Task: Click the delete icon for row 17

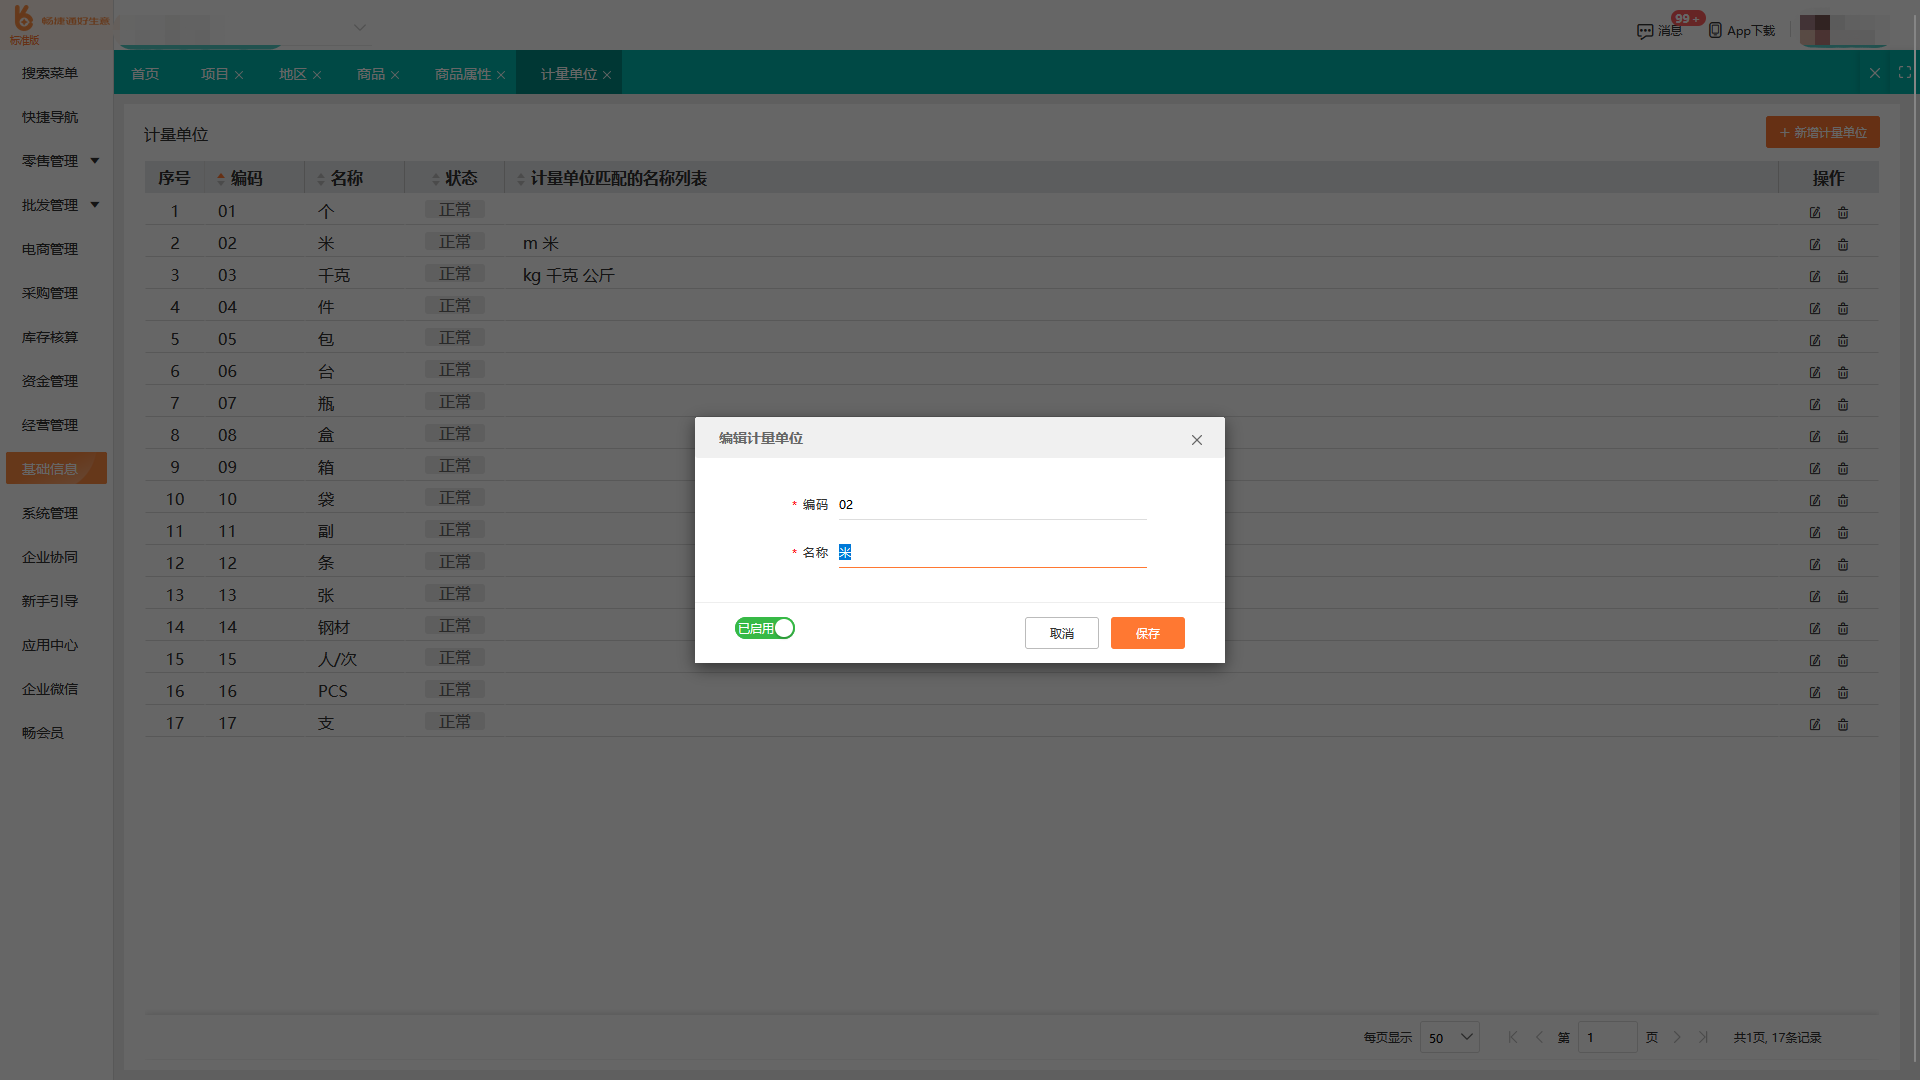Action: pyautogui.click(x=1842, y=724)
